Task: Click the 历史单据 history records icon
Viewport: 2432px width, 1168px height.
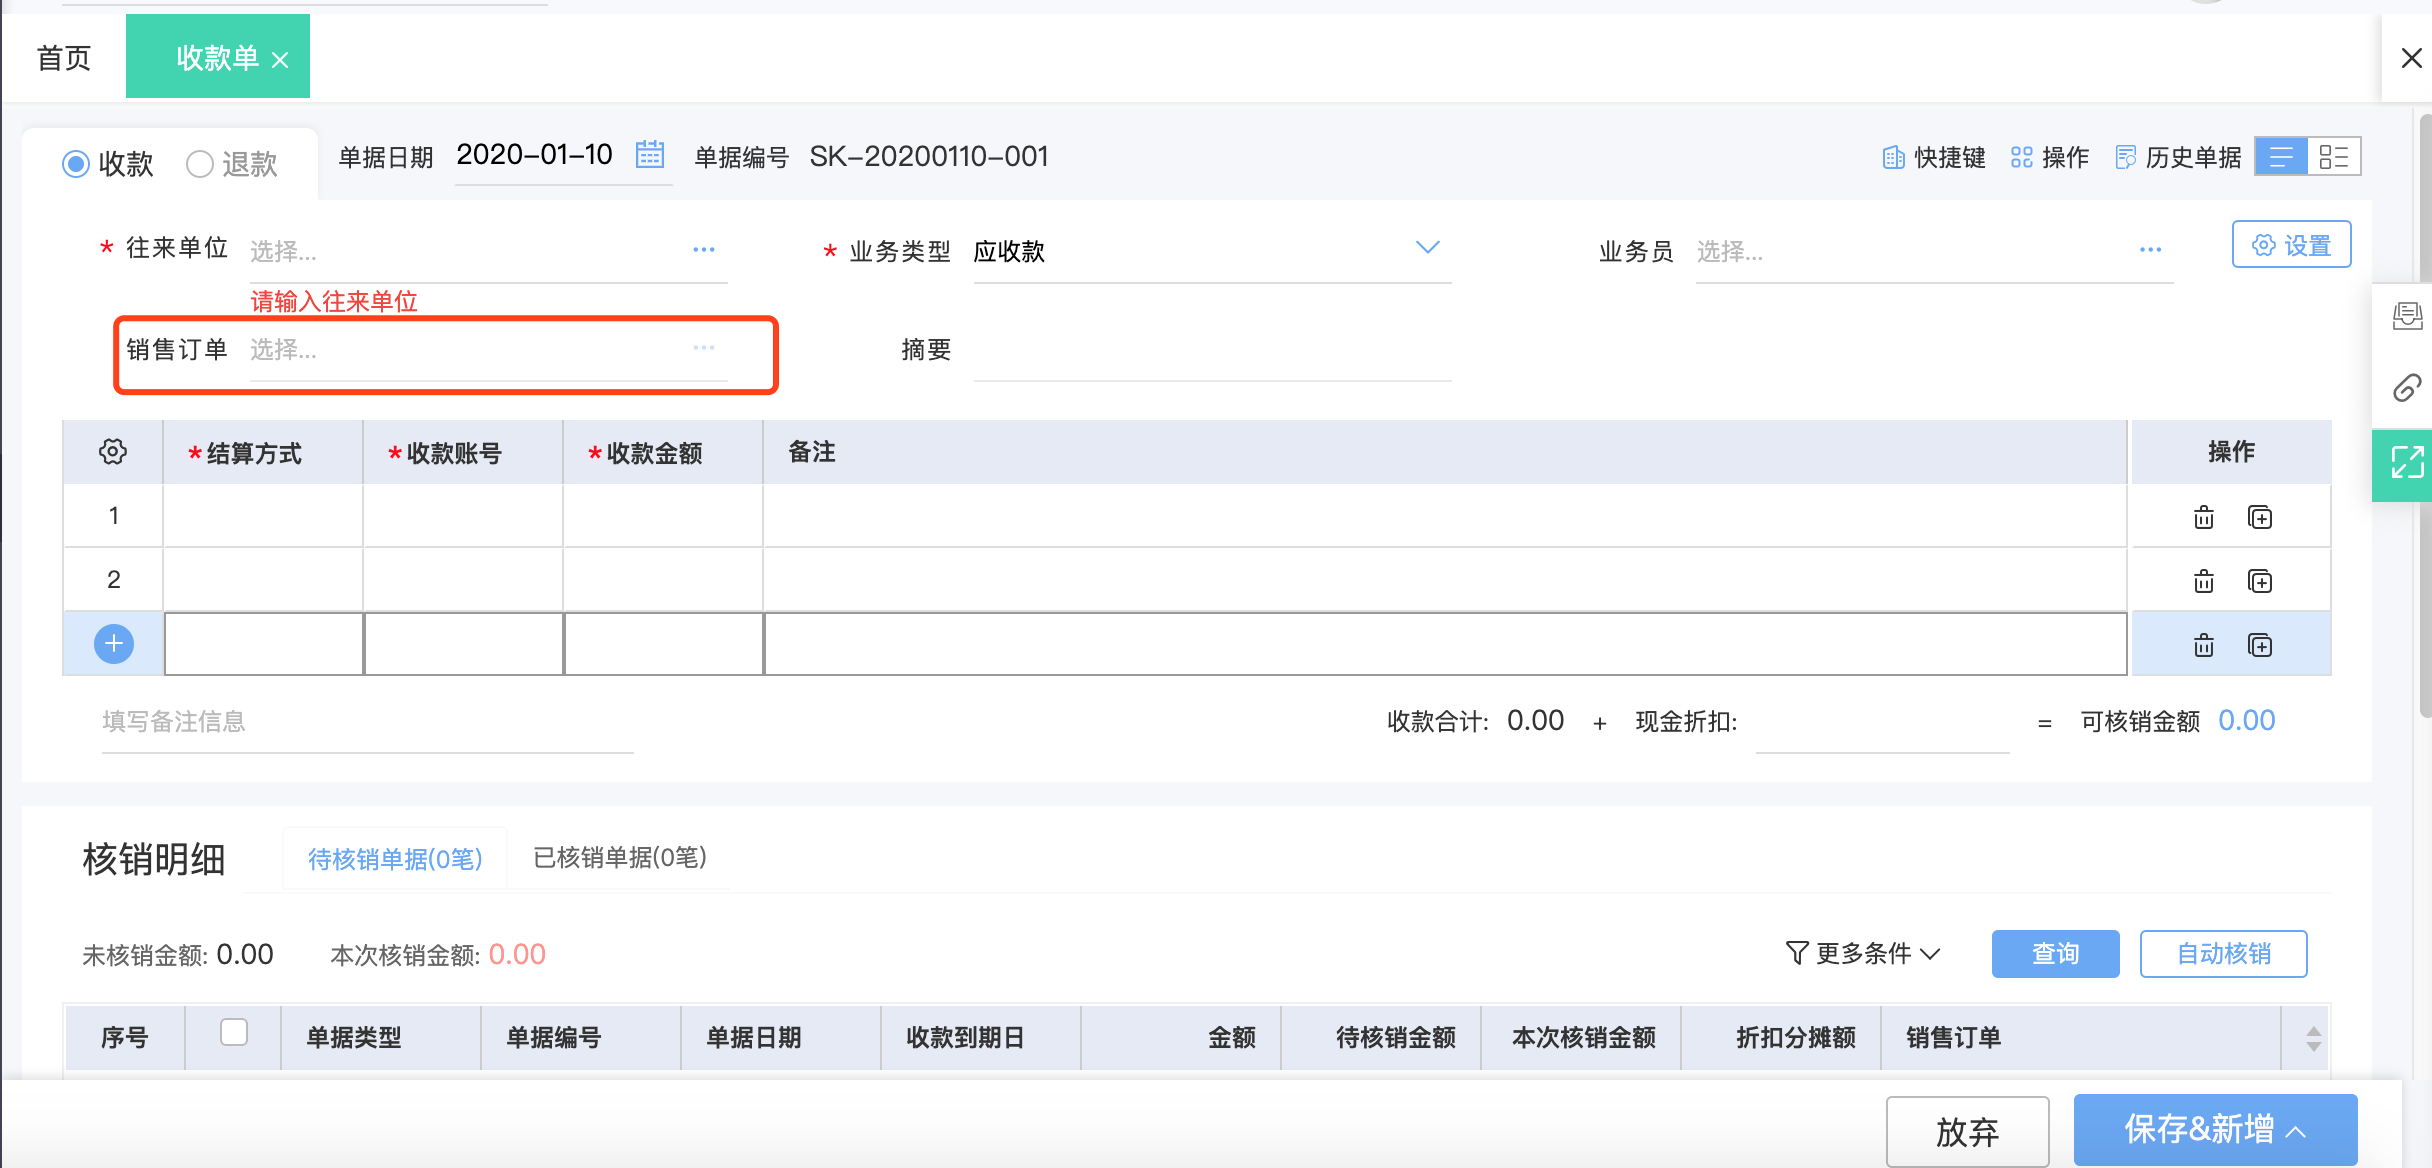Action: (x=2125, y=155)
